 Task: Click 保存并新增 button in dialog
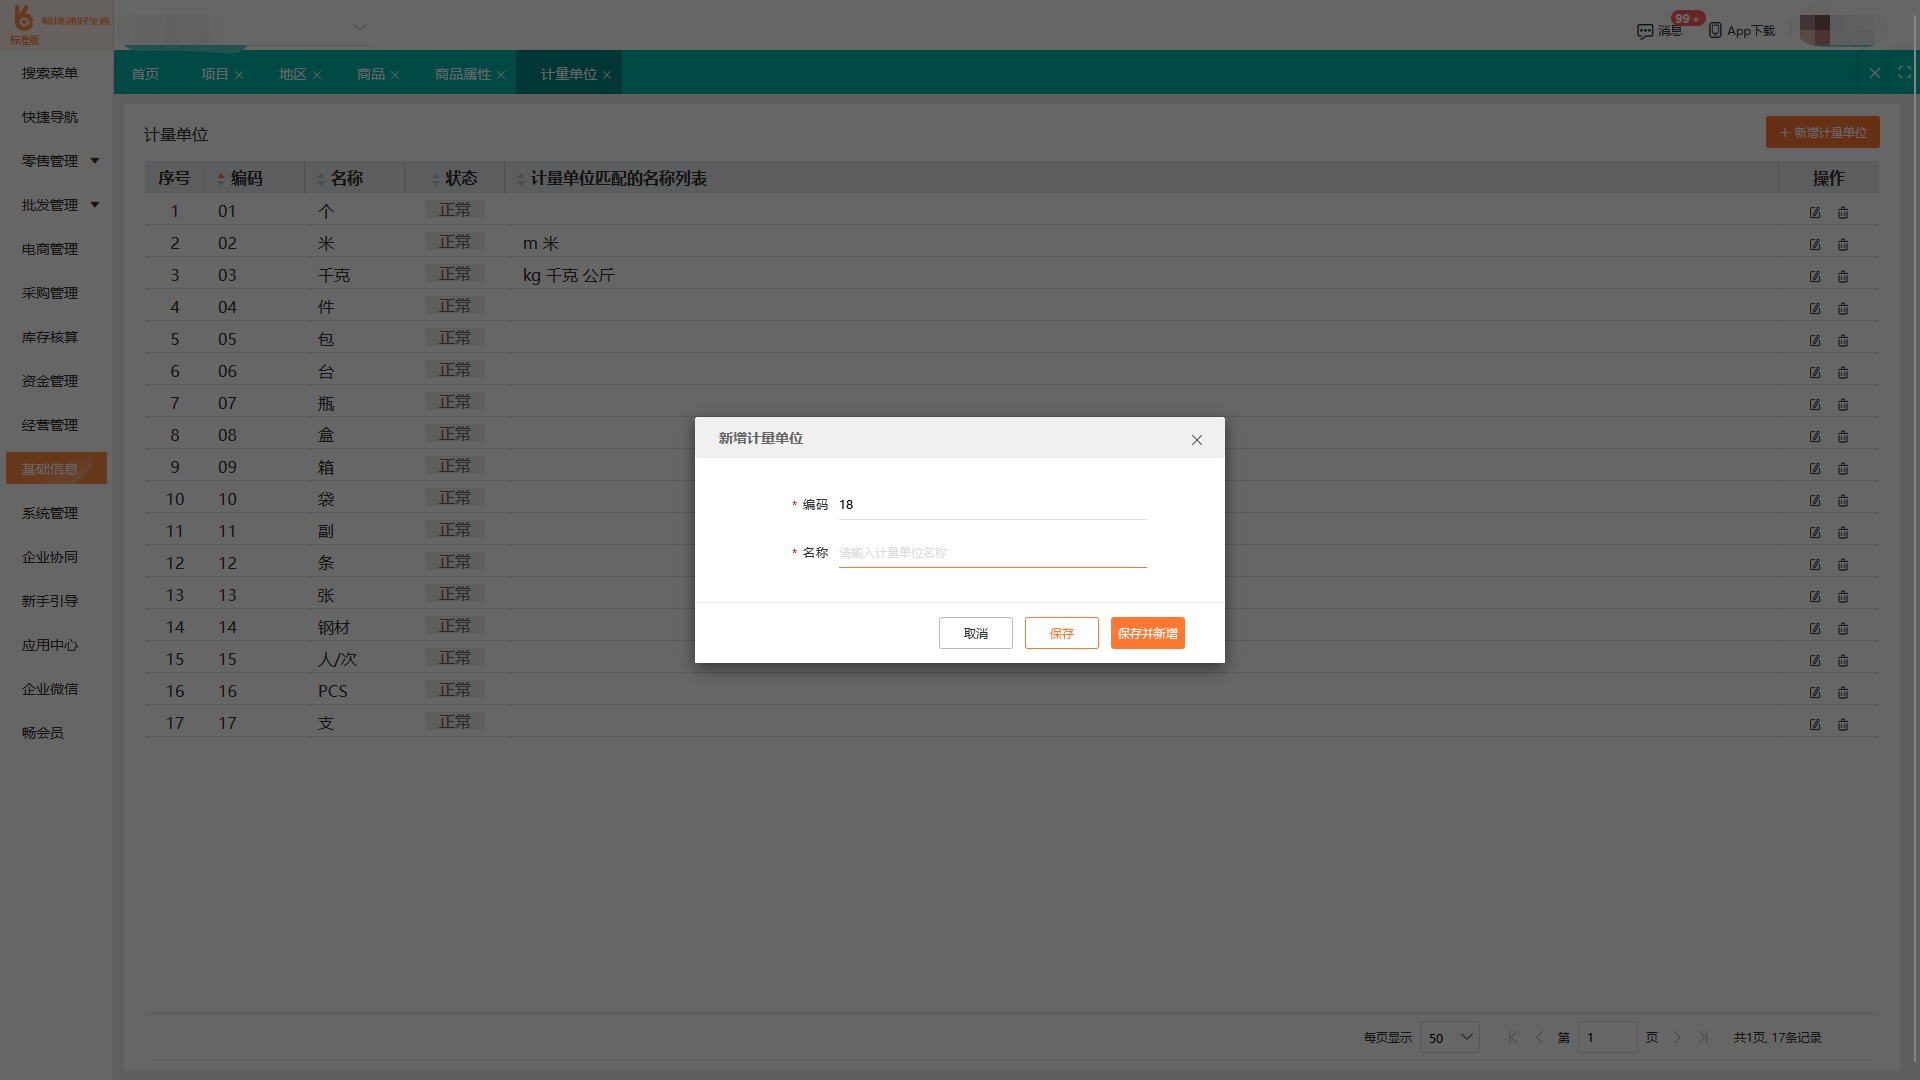(x=1147, y=633)
